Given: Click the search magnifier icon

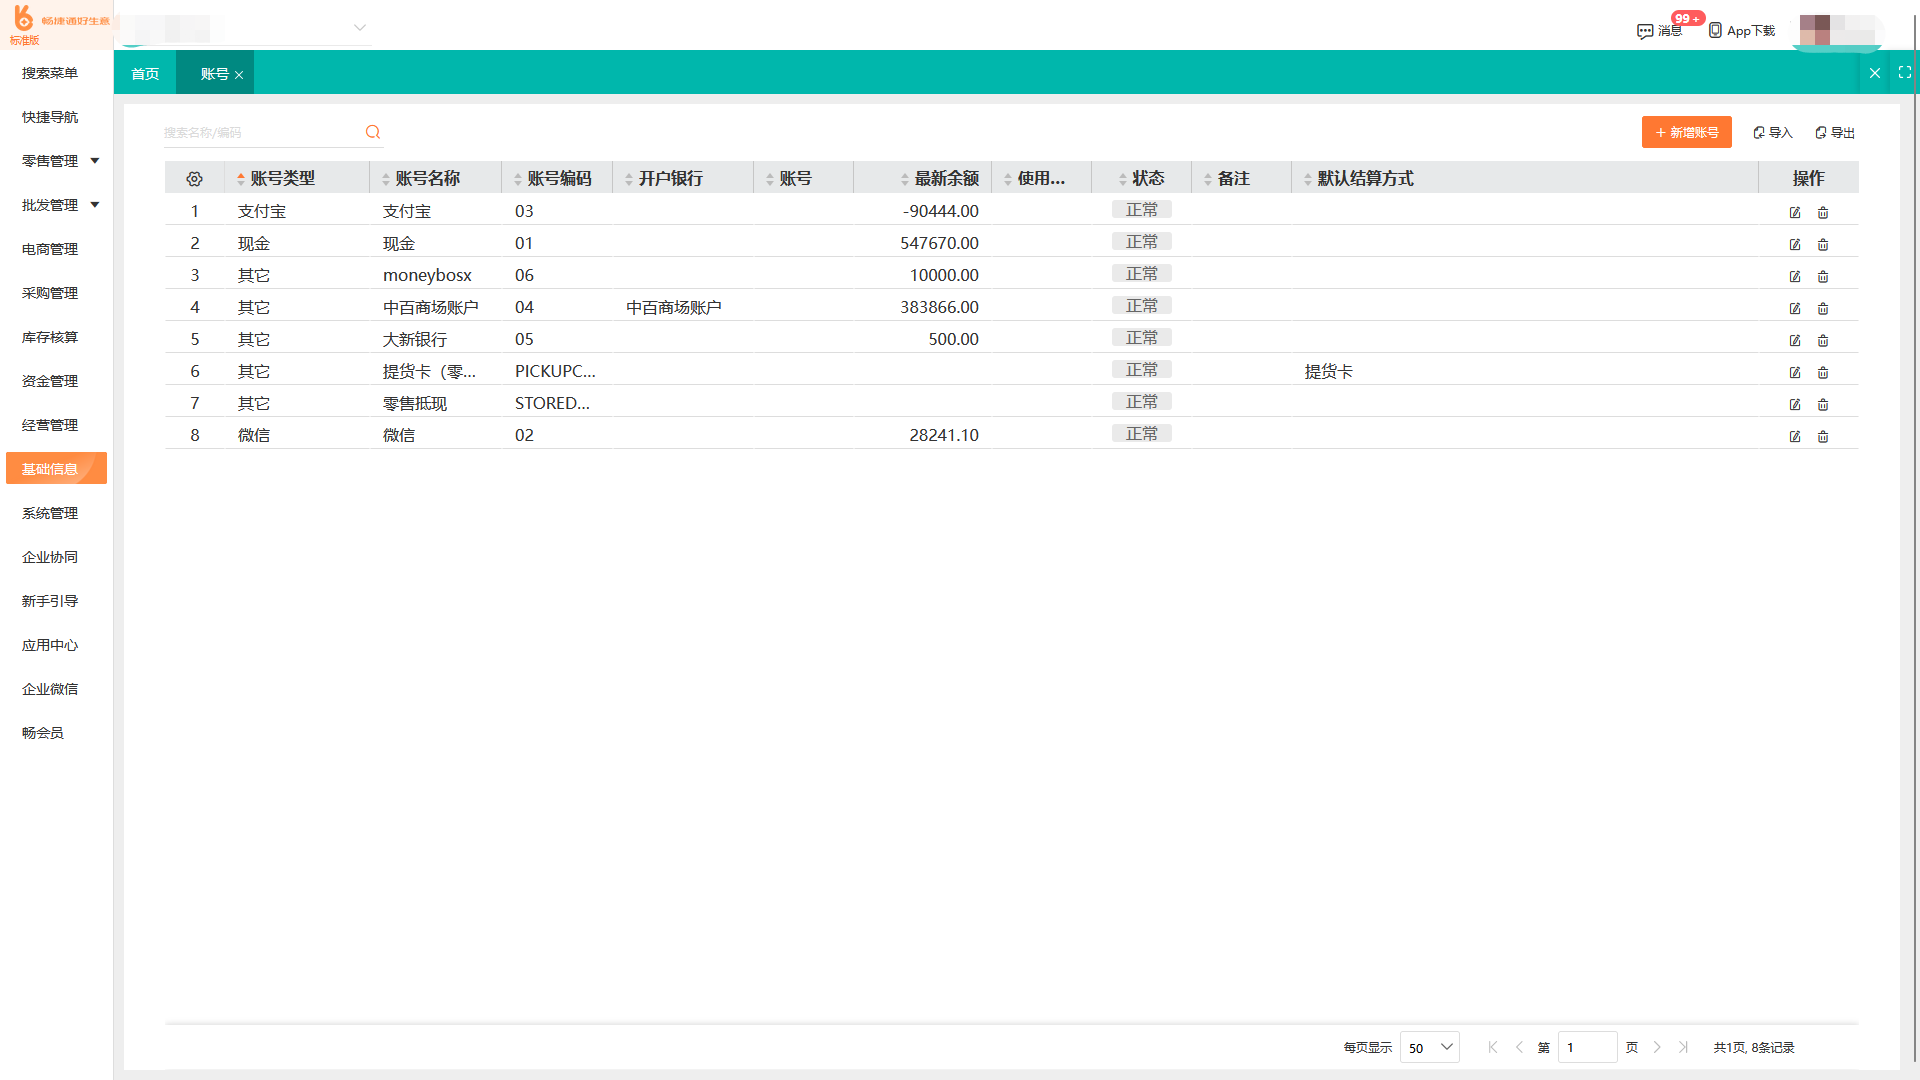Looking at the screenshot, I should [x=373, y=132].
